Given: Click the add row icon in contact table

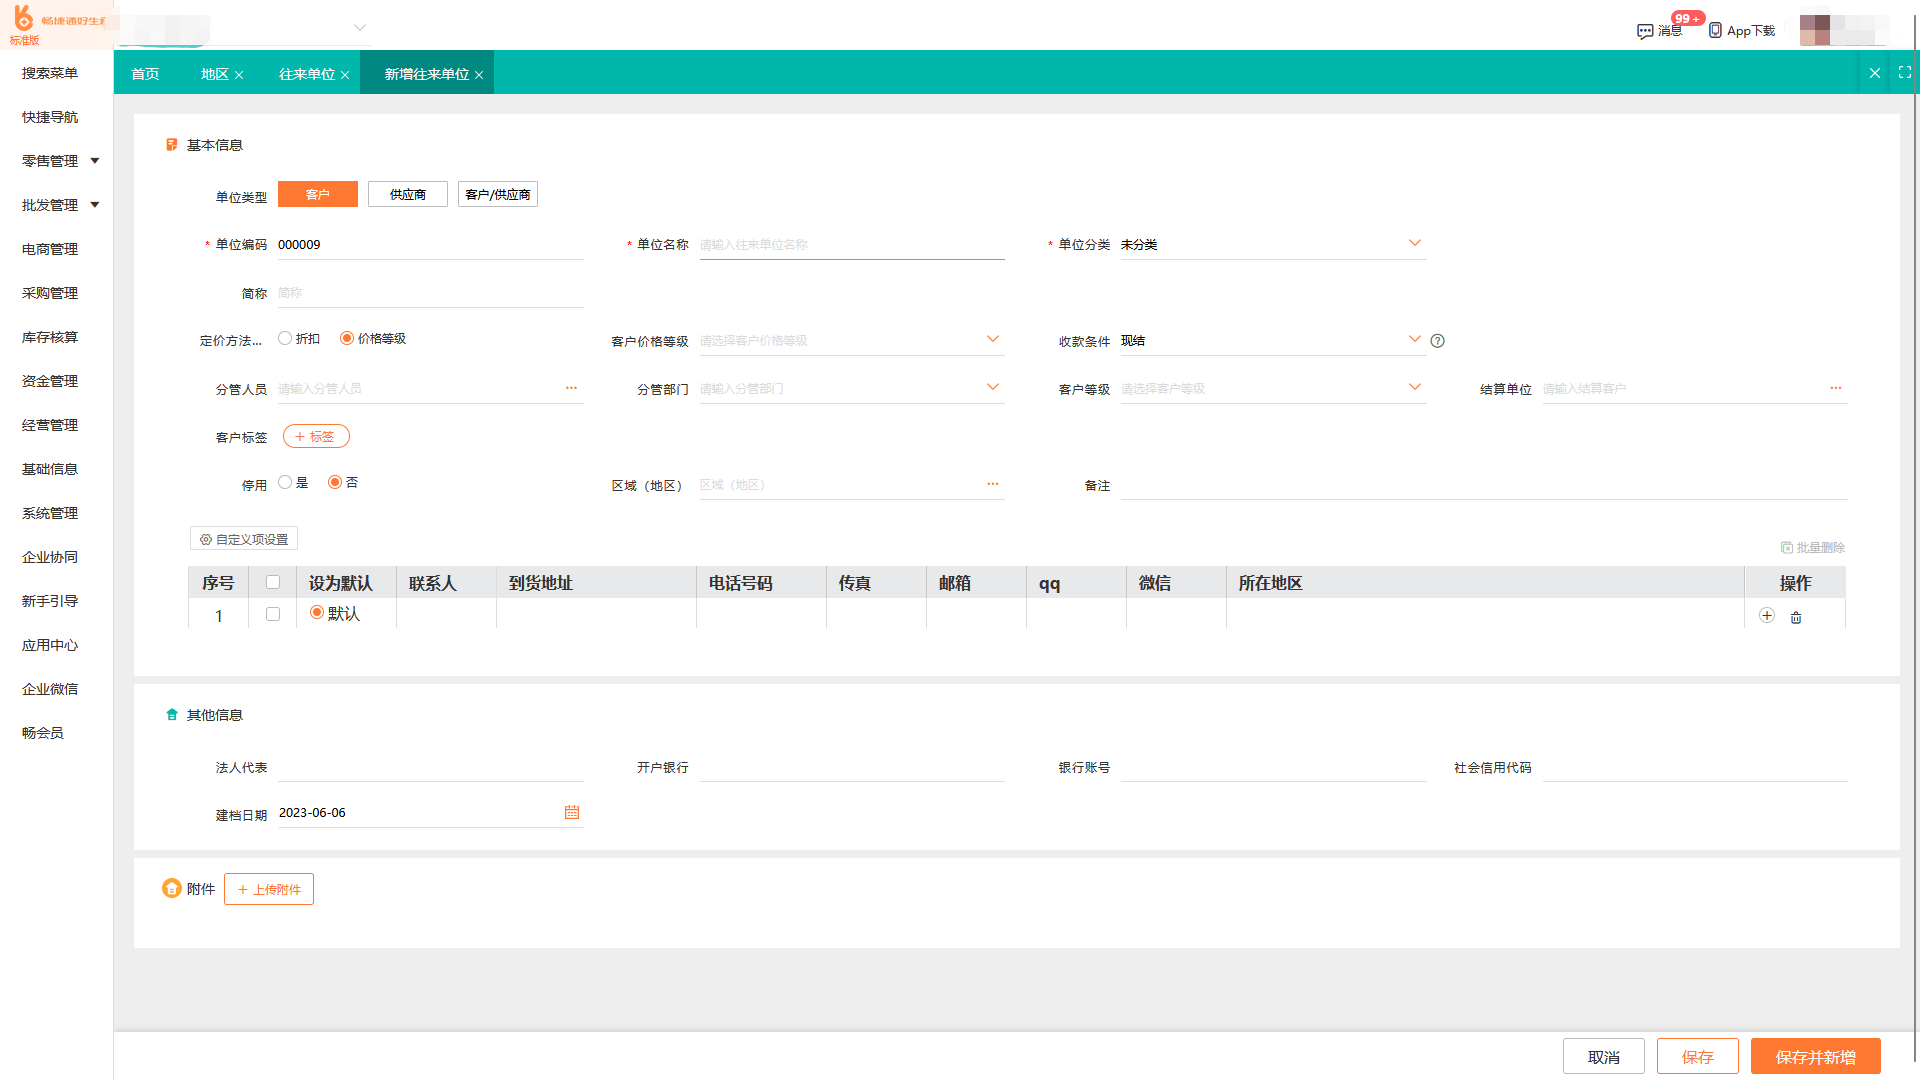Looking at the screenshot, I should pos(1766,615).
